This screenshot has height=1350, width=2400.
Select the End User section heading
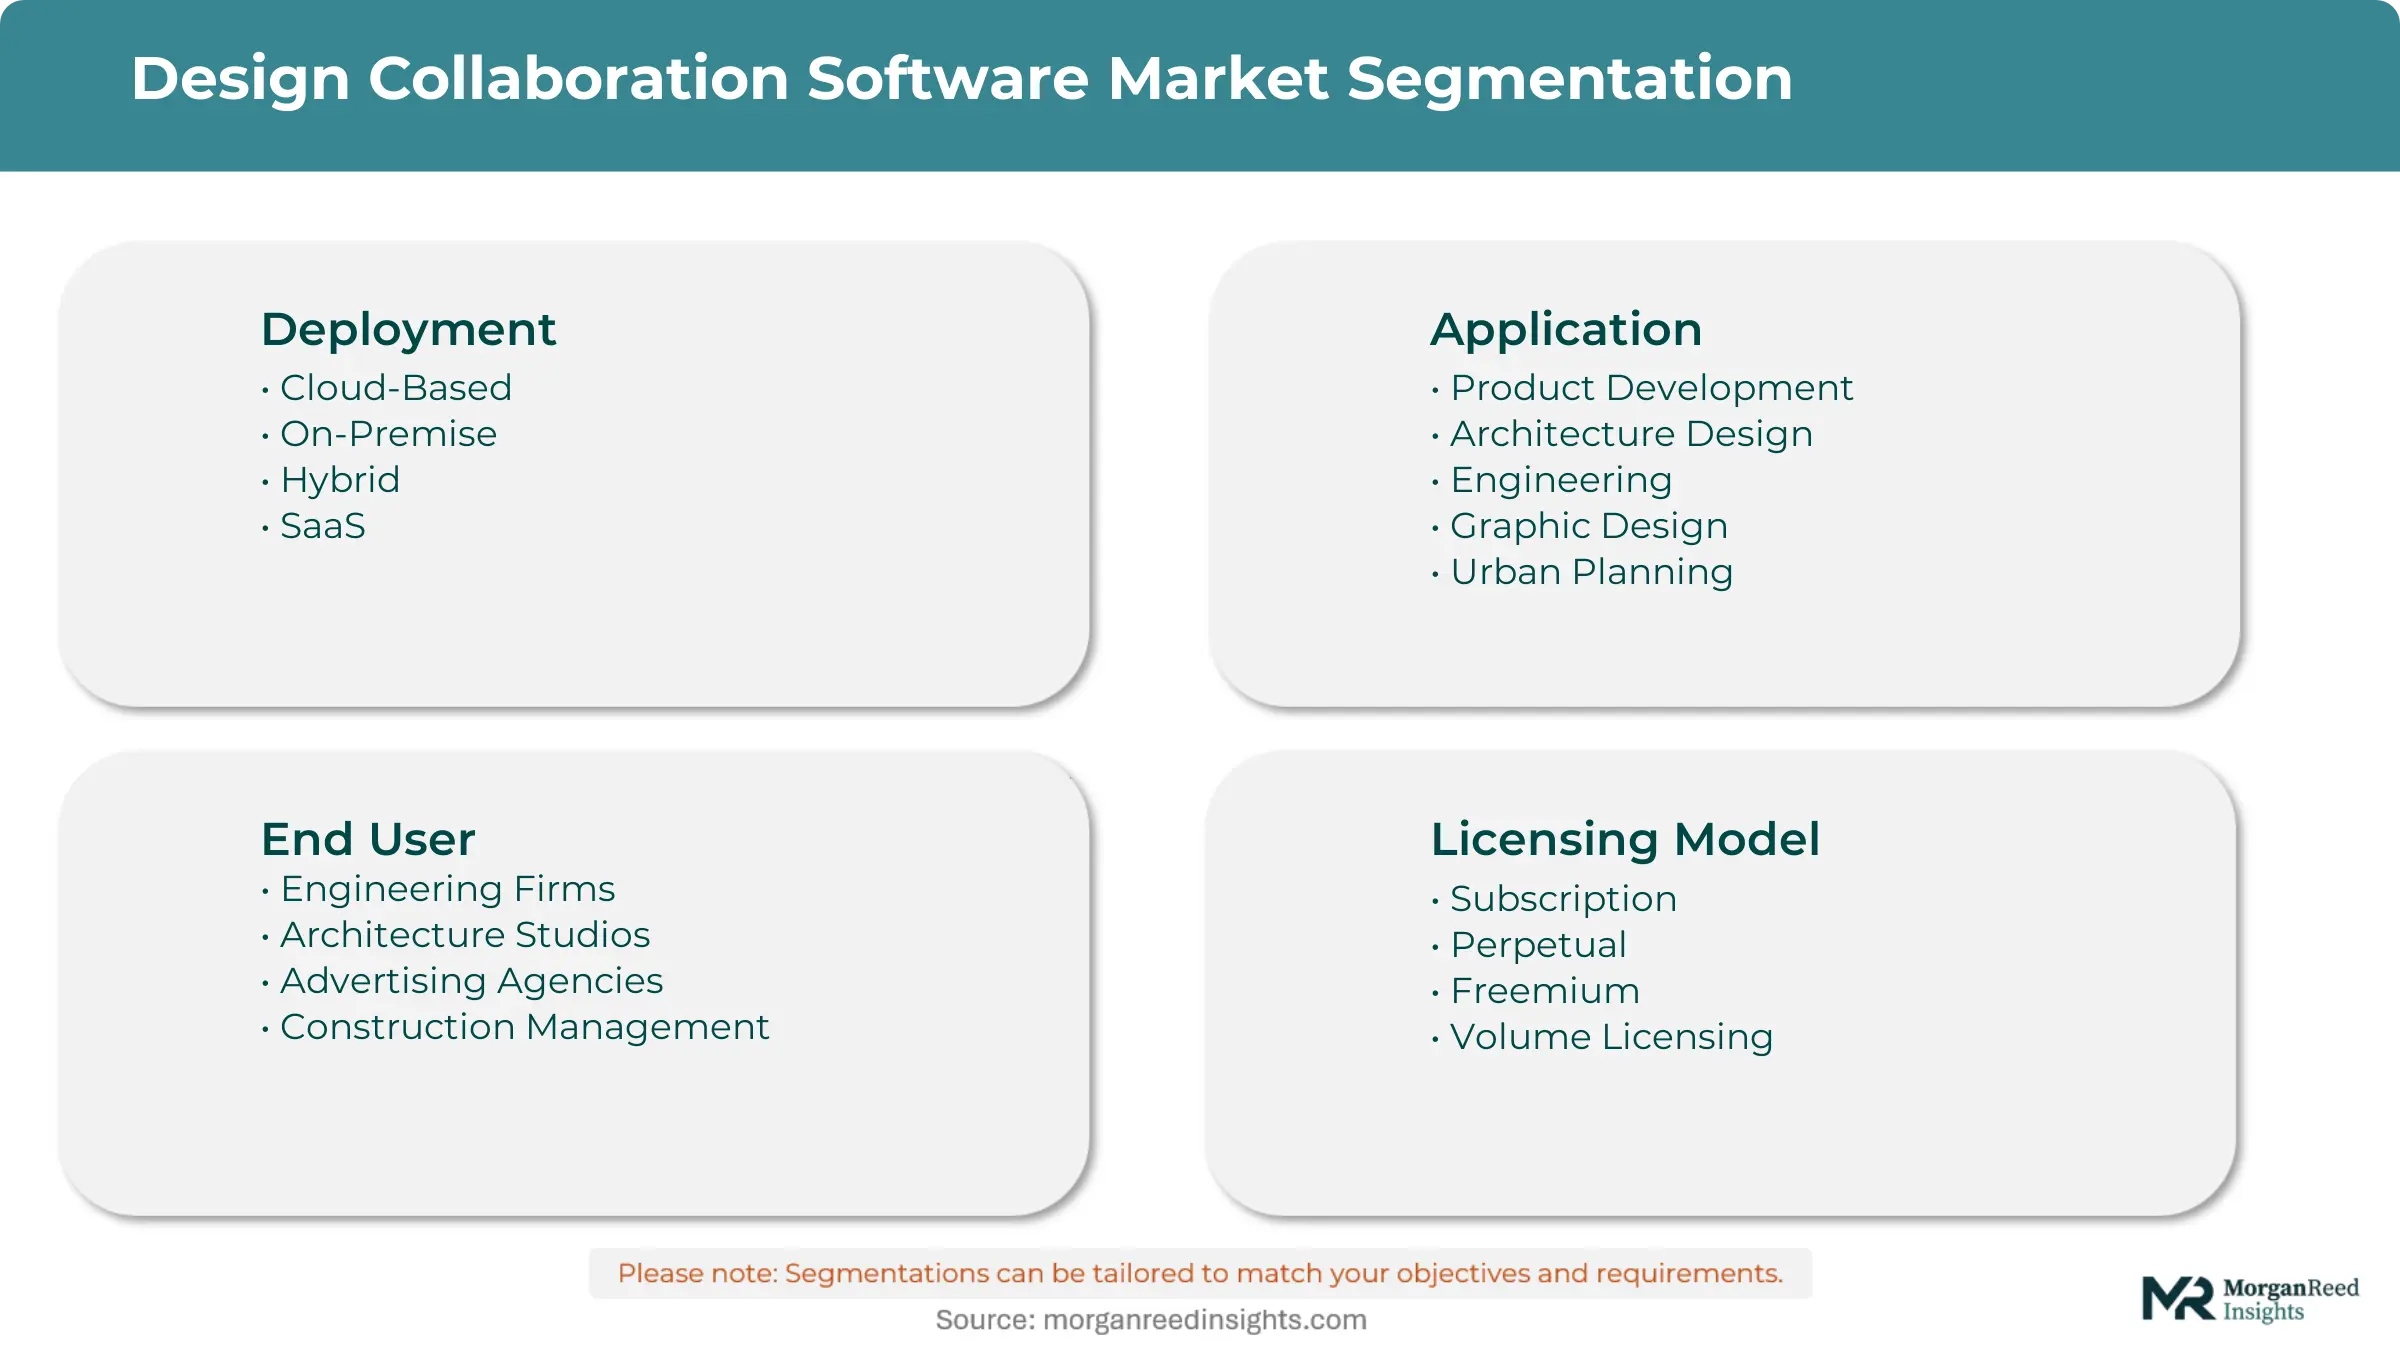[x=368, y=839]
